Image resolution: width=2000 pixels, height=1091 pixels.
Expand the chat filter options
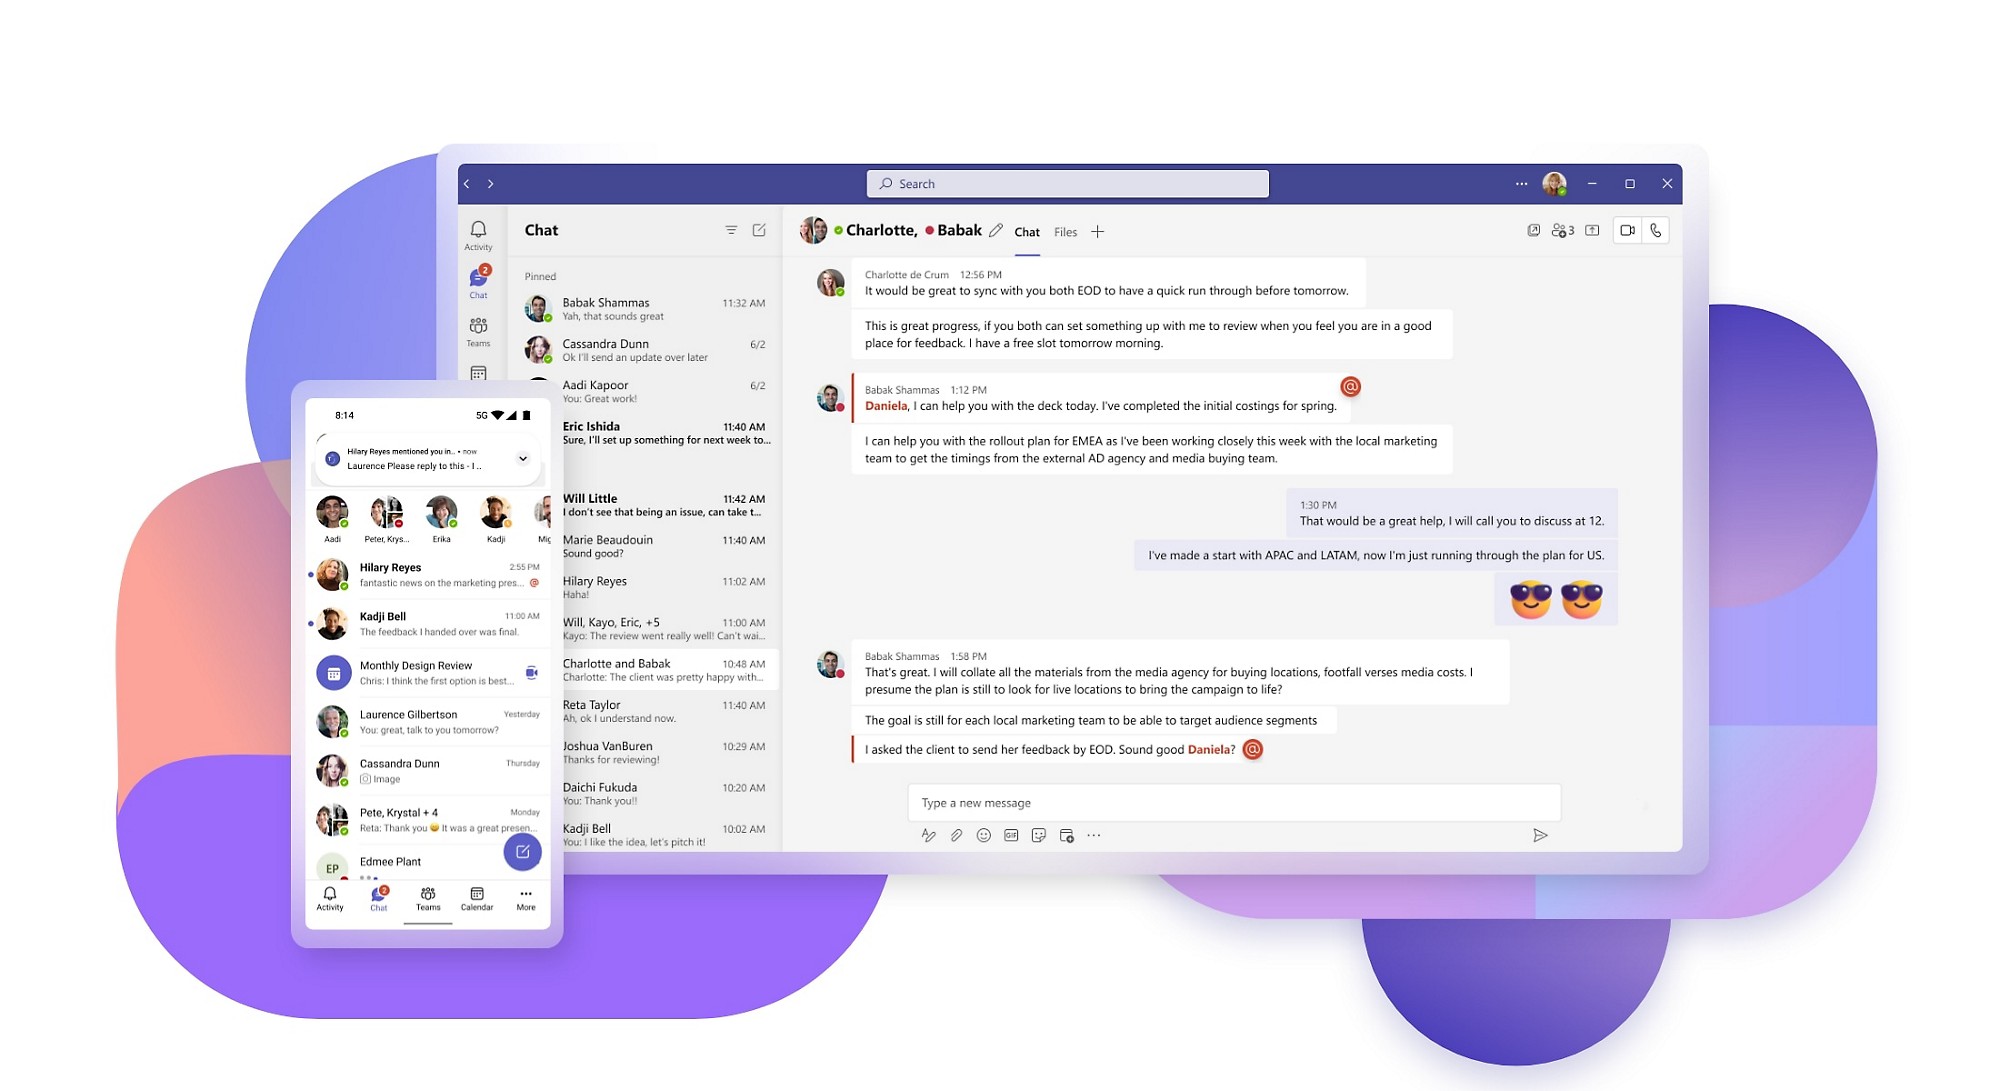pyautogui.click(x=732, y=230)
